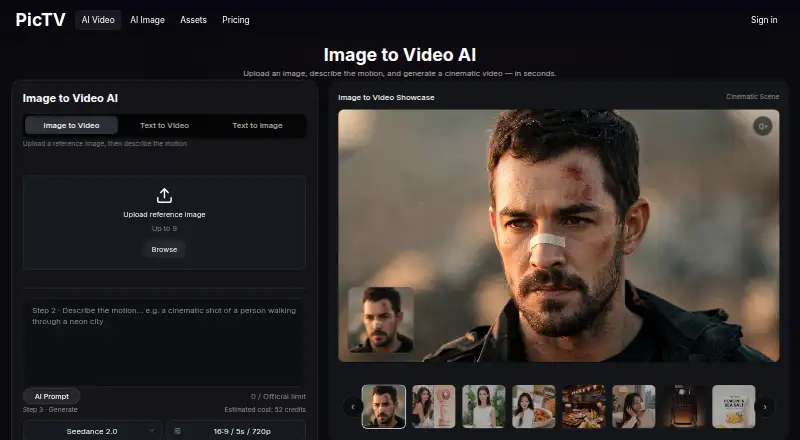Click the Image to Video Showcase heading
This screenshot has width=800, height=440.
pos(386,97)
